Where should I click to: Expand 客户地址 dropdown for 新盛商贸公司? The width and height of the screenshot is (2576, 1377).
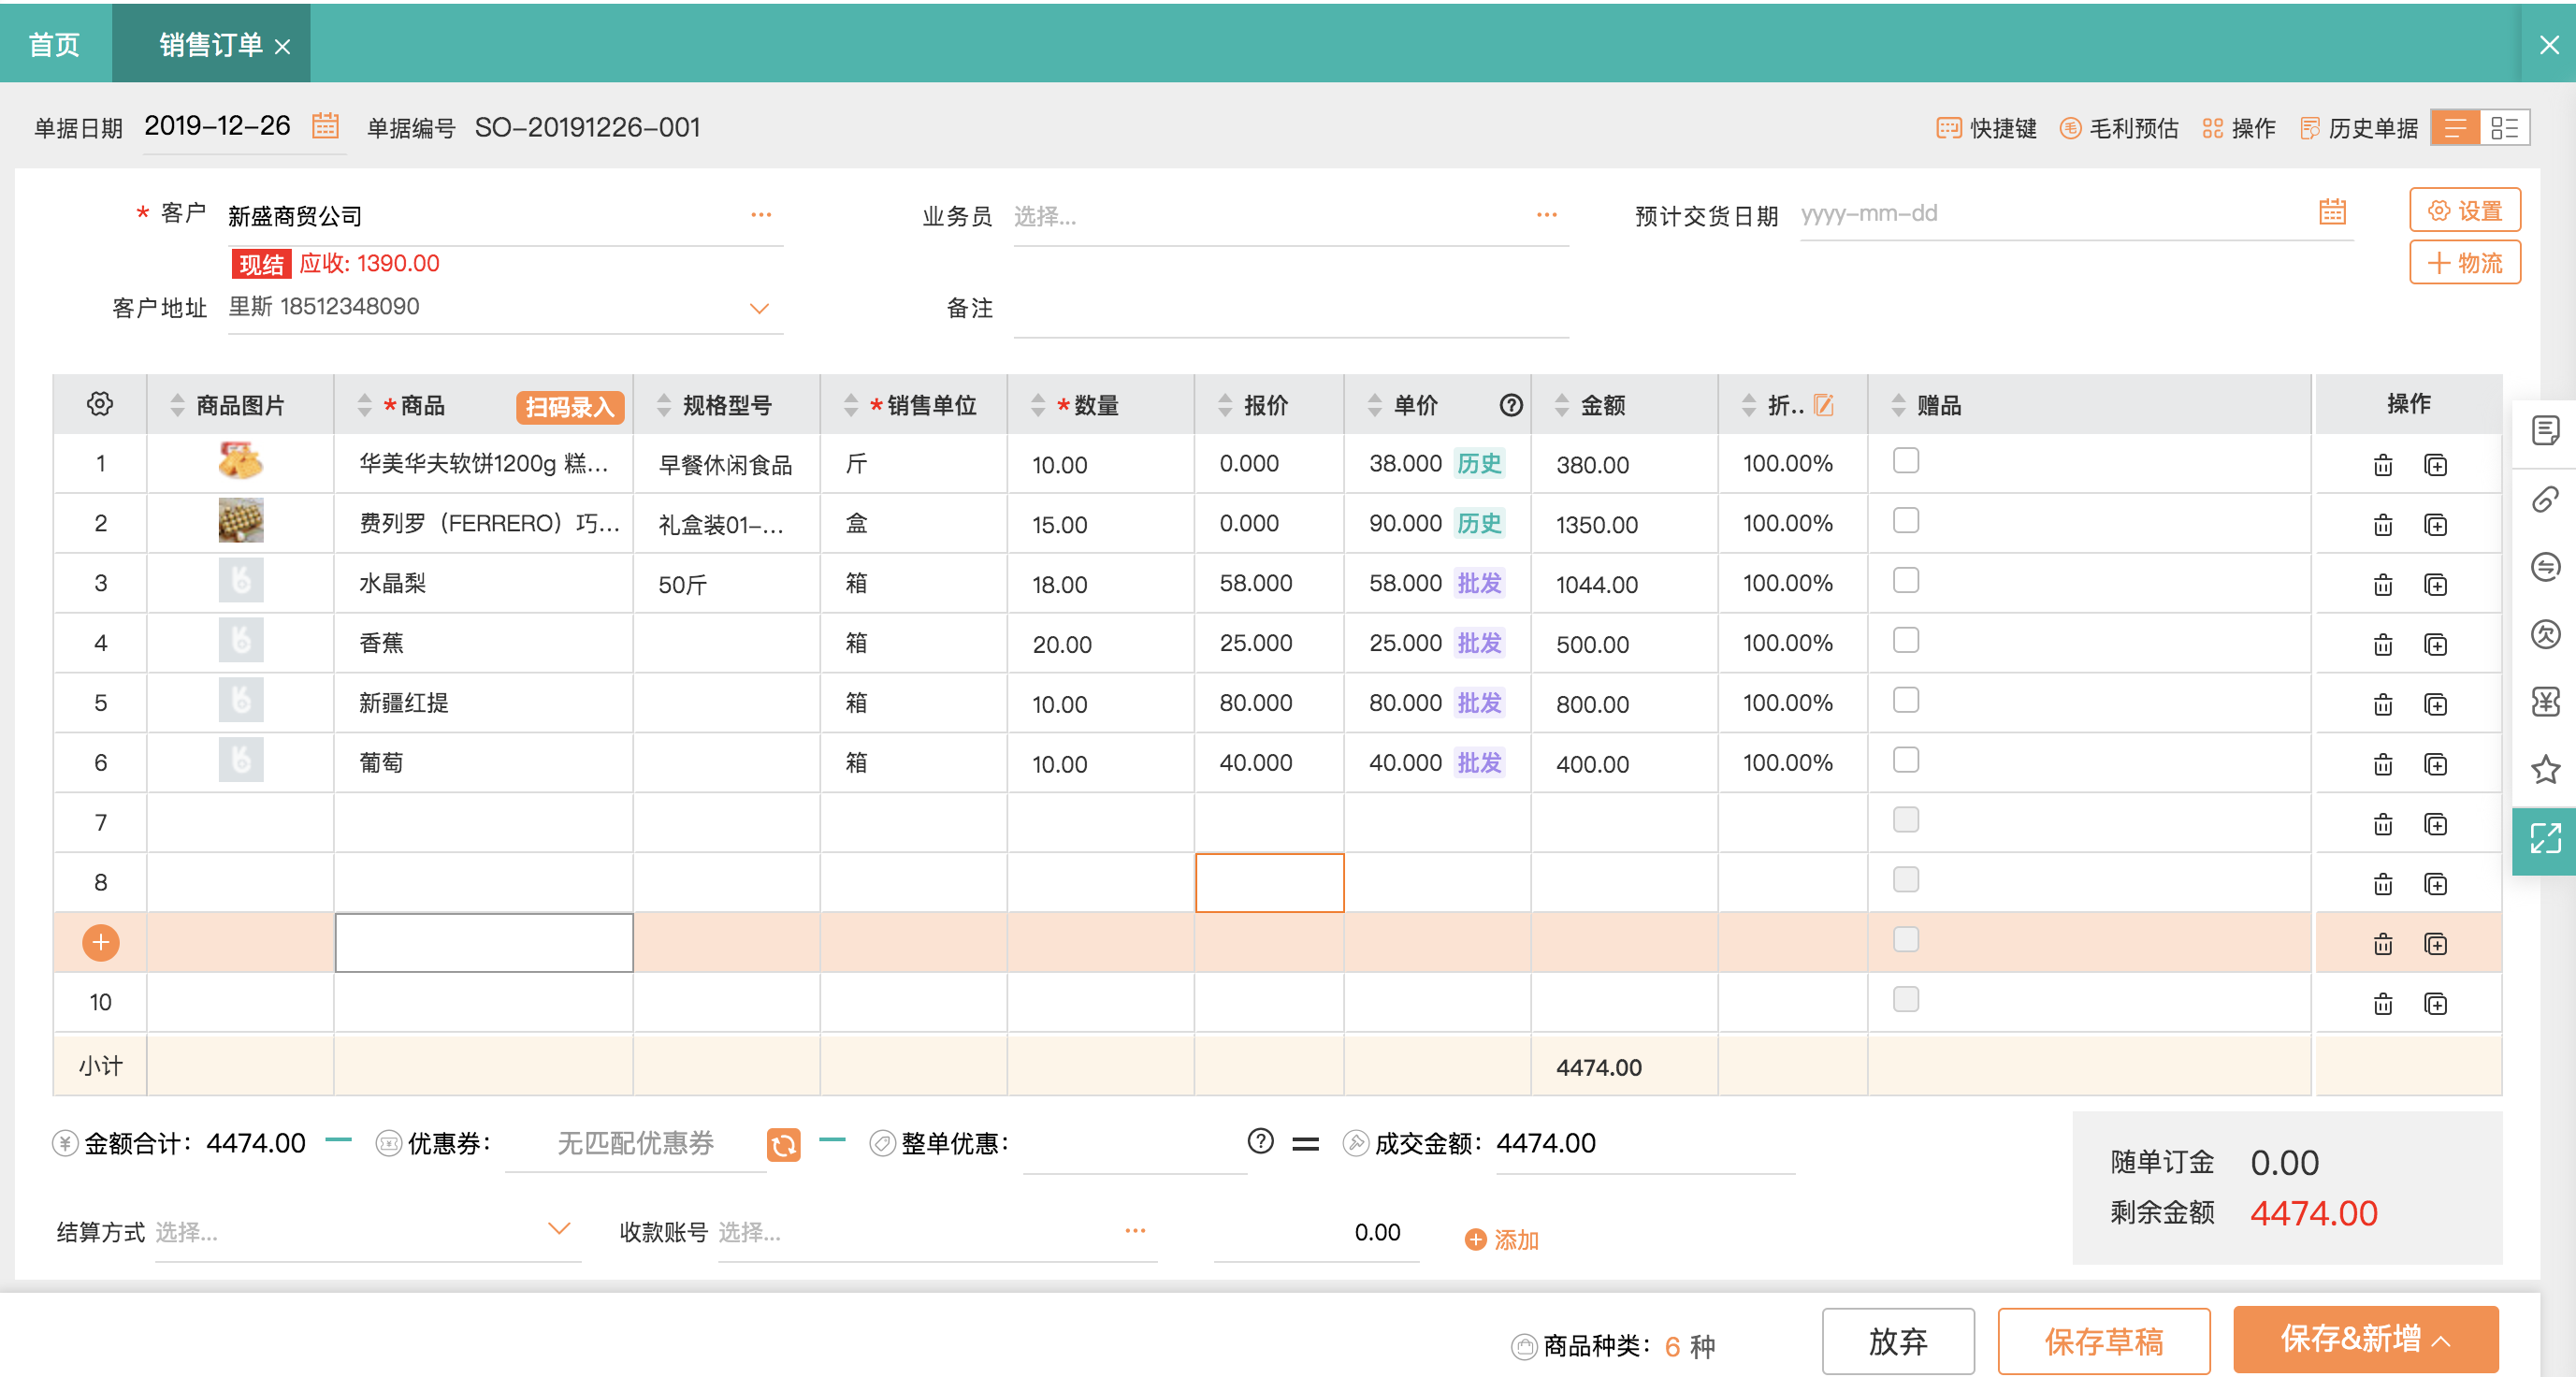click(x=761, y=309)
